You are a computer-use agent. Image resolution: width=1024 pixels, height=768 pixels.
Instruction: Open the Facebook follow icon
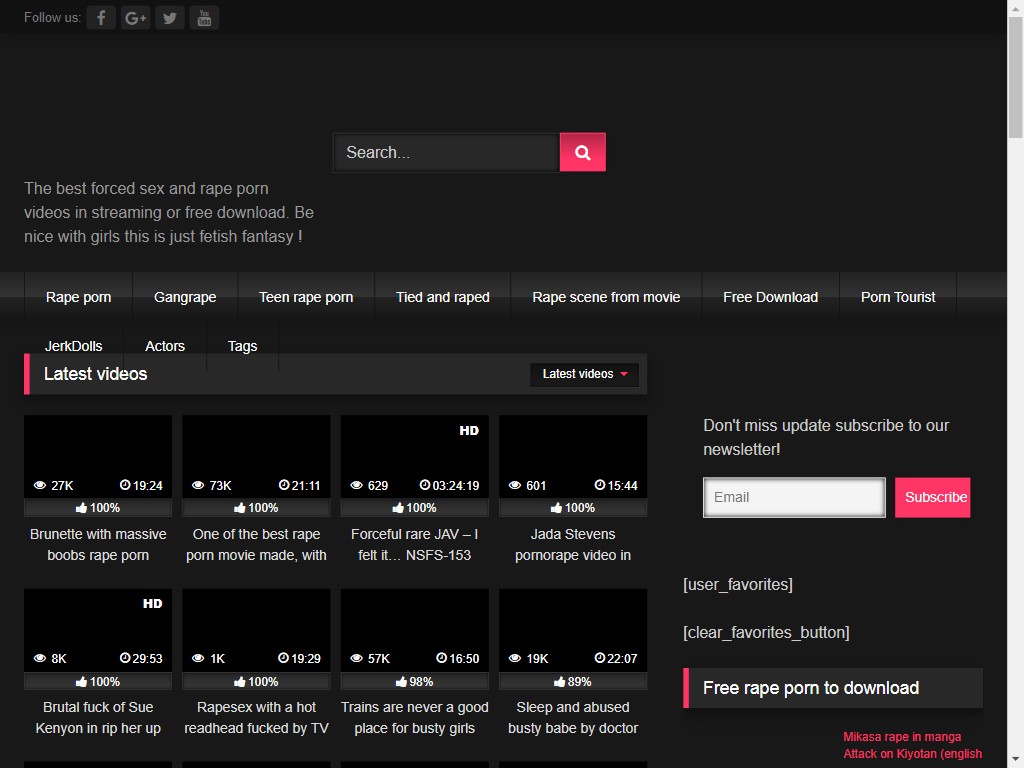pyautogui.click(x=101, y=17)
